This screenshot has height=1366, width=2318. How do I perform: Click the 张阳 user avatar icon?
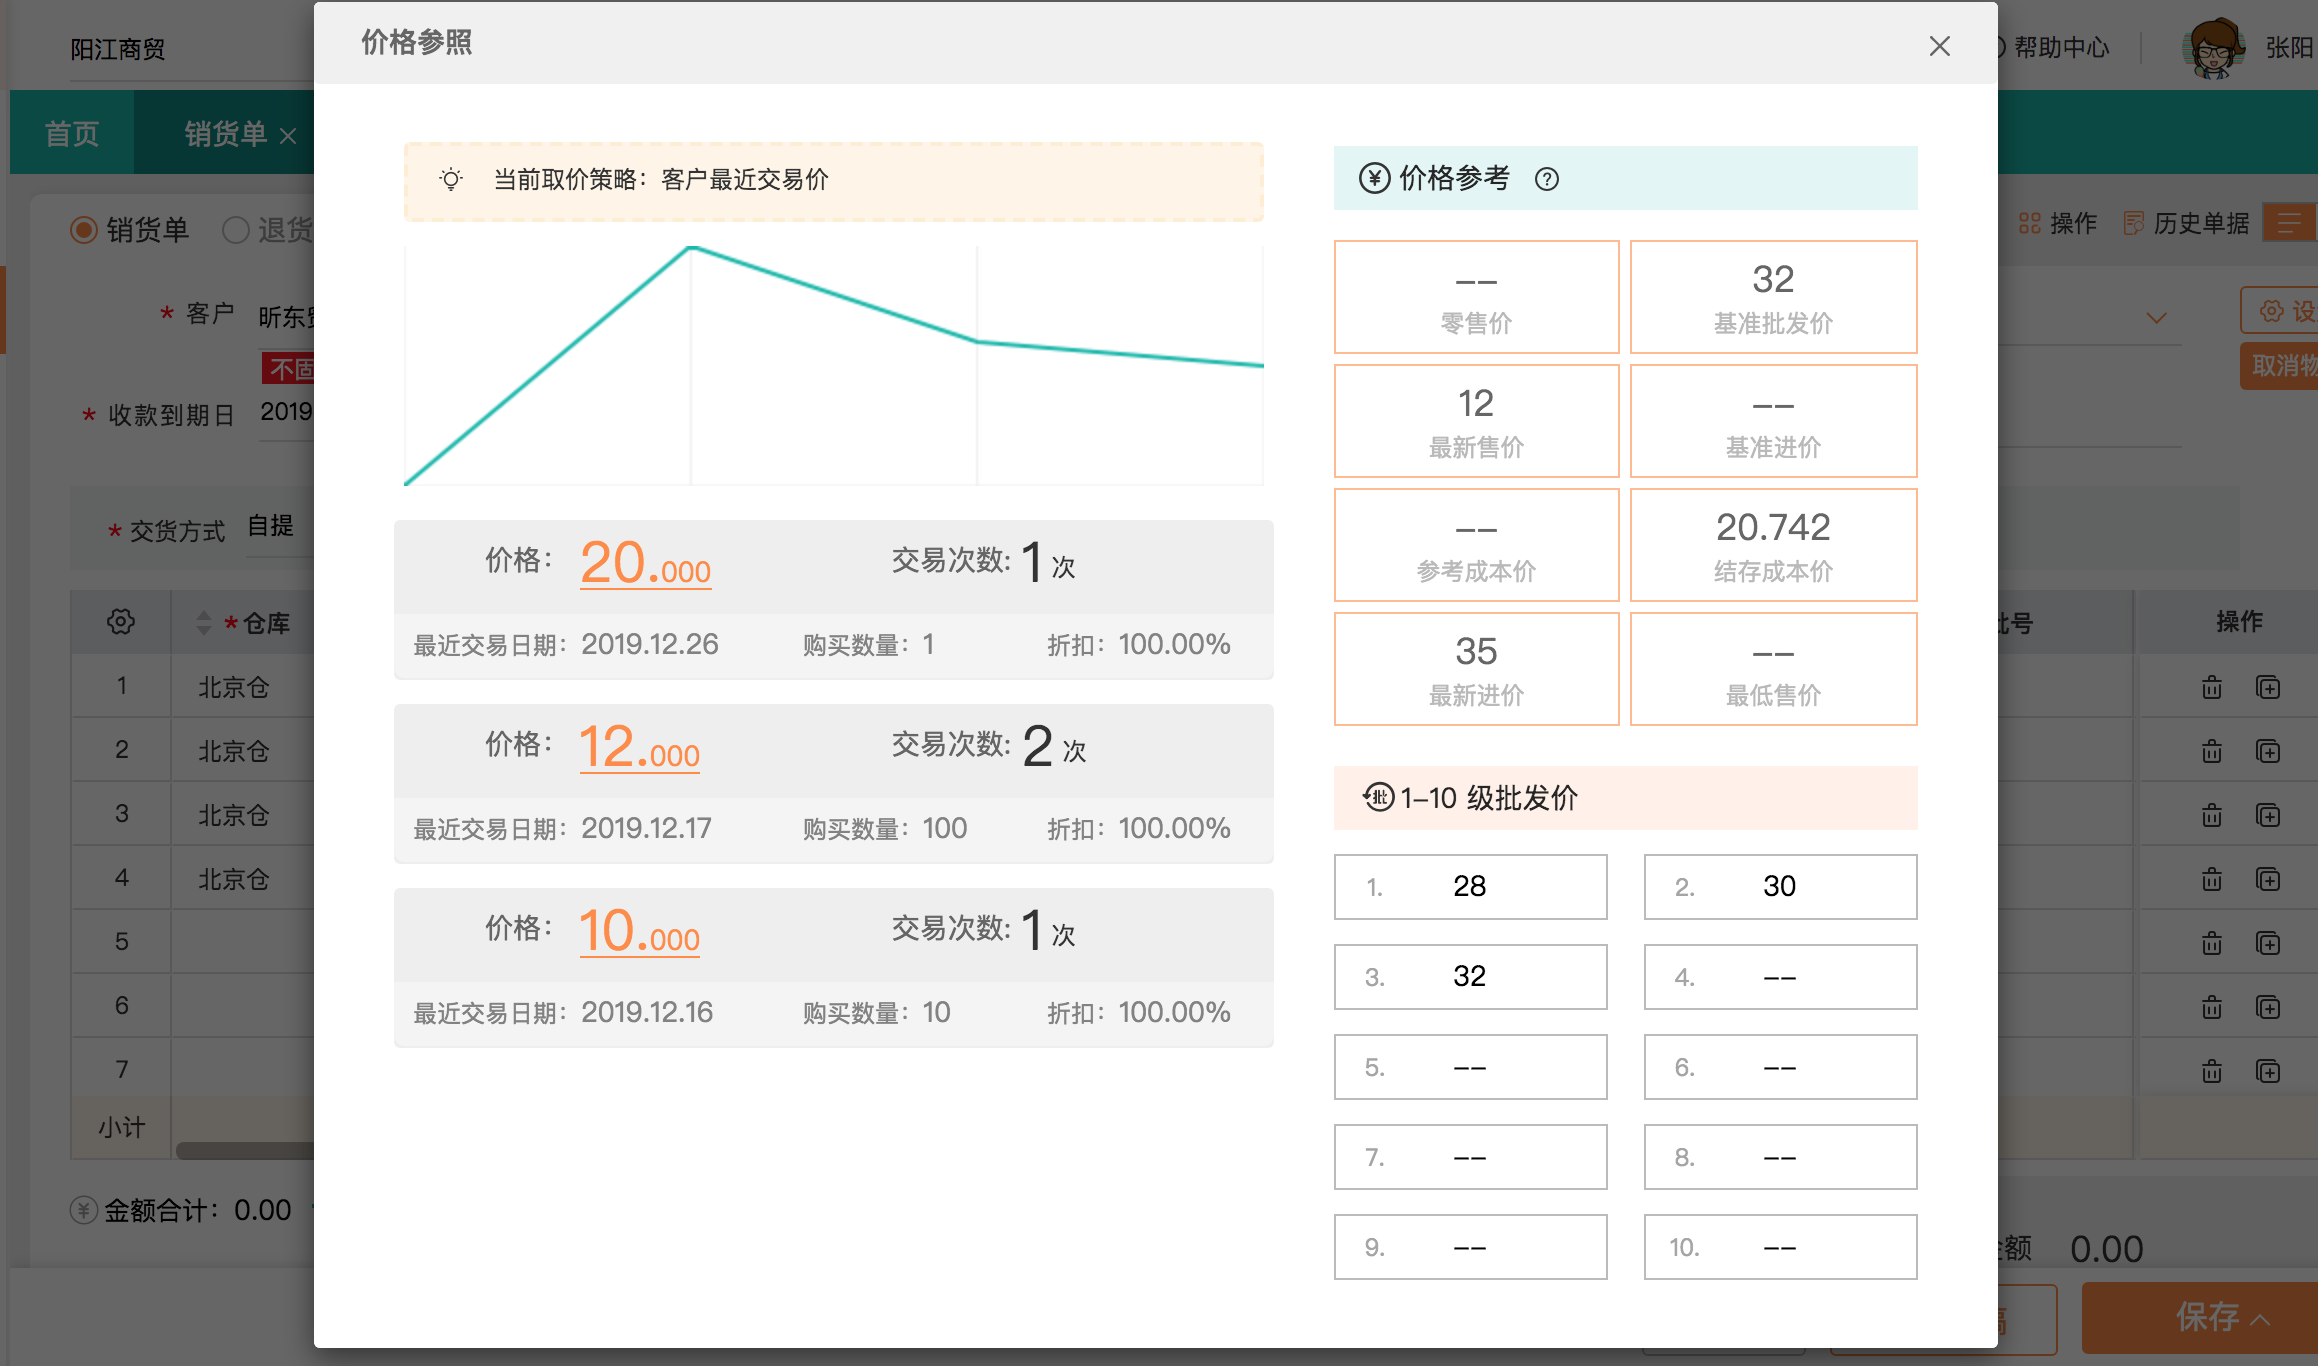[2219, 44]
